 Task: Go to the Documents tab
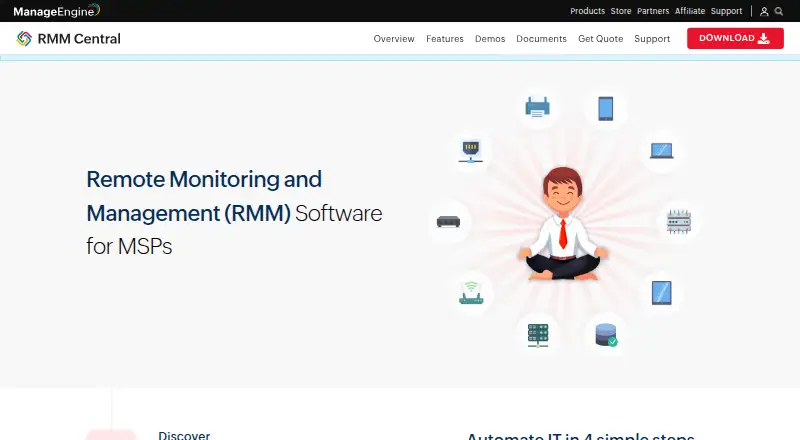(x=541, y=39)
